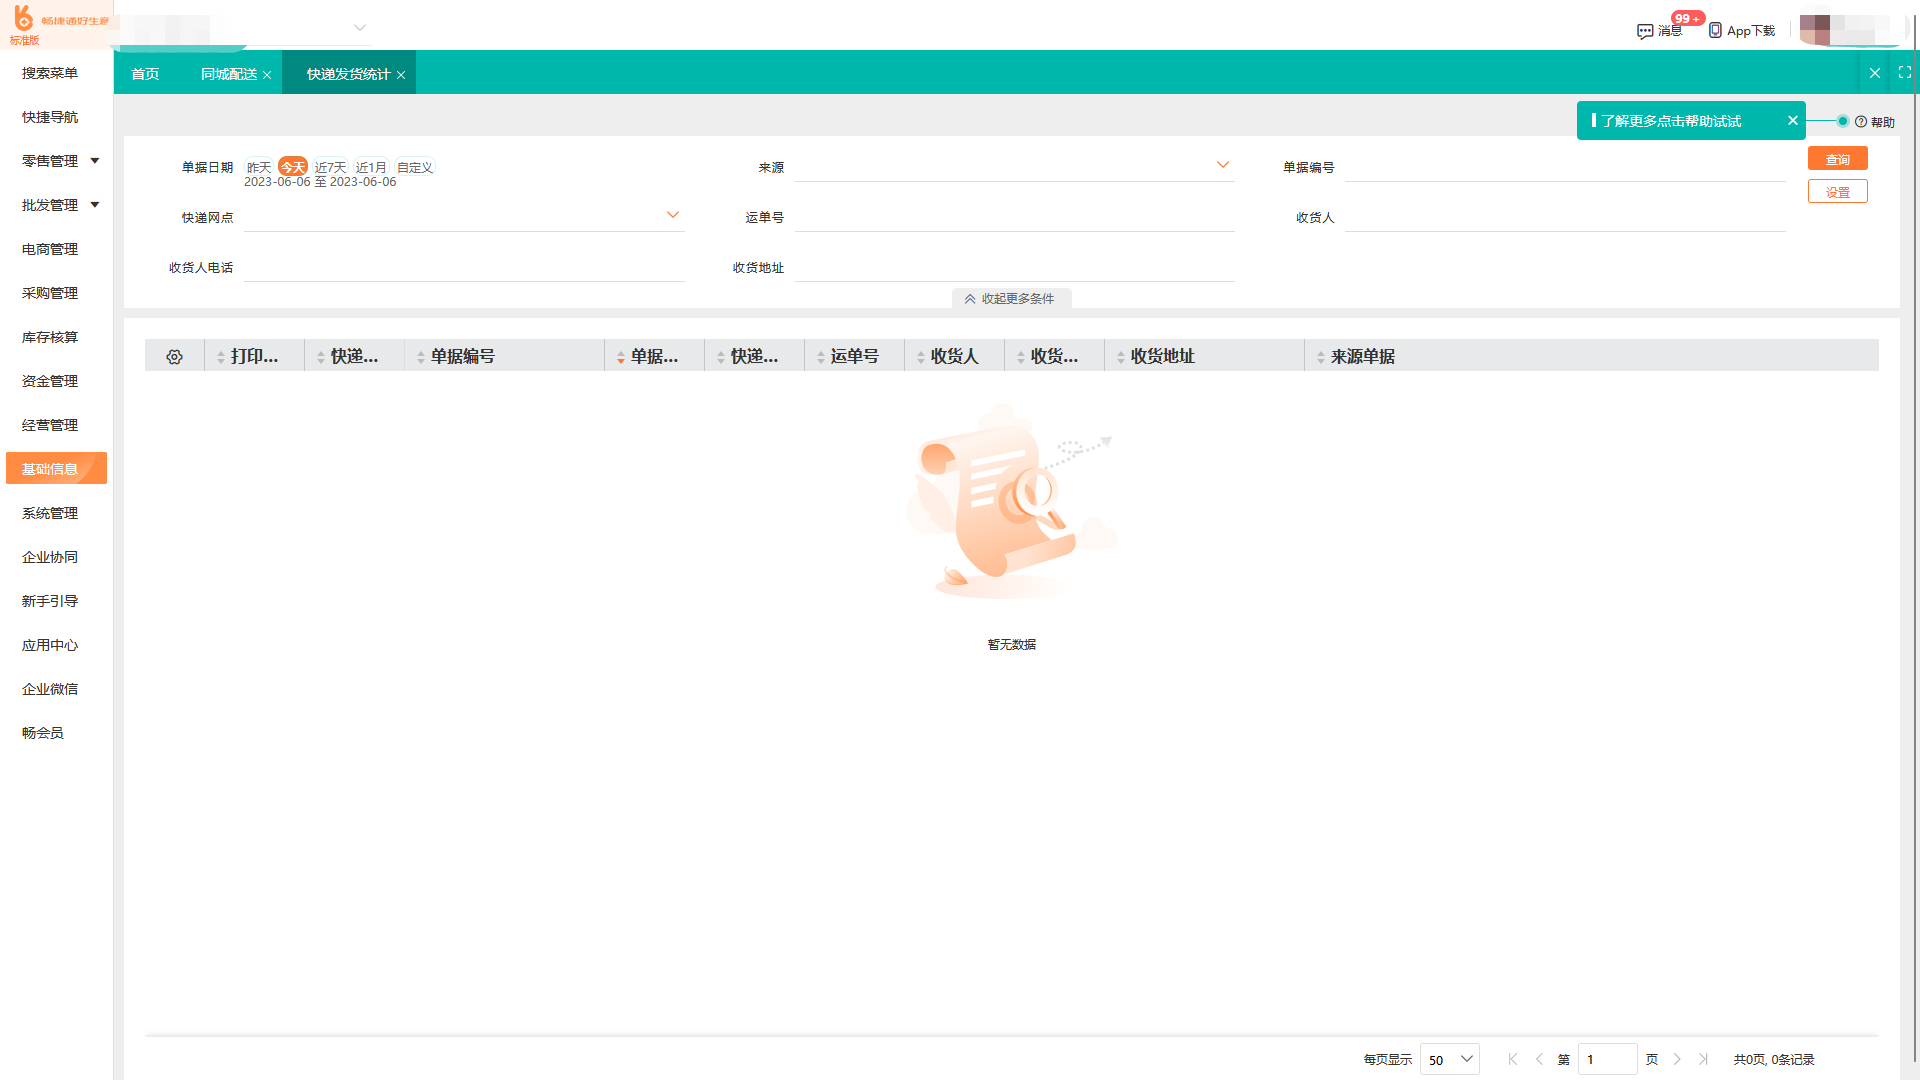Click 收起更多条件 to collapse filters
This screenshot has height=1080, width=1920.
1009,298
